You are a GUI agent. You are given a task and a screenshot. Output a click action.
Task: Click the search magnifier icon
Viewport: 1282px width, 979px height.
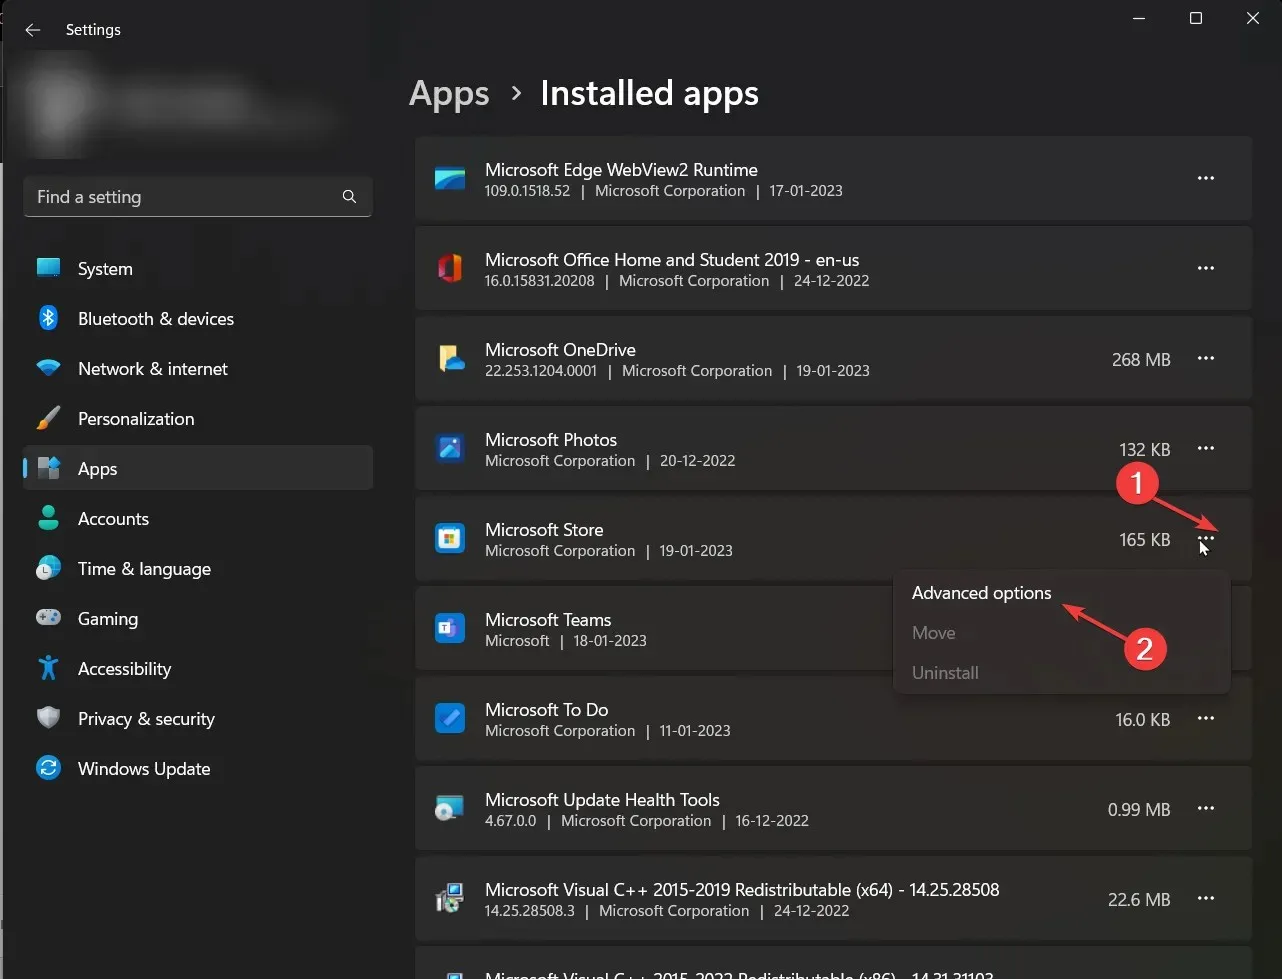pyautogui.click(x=349, y=197)
